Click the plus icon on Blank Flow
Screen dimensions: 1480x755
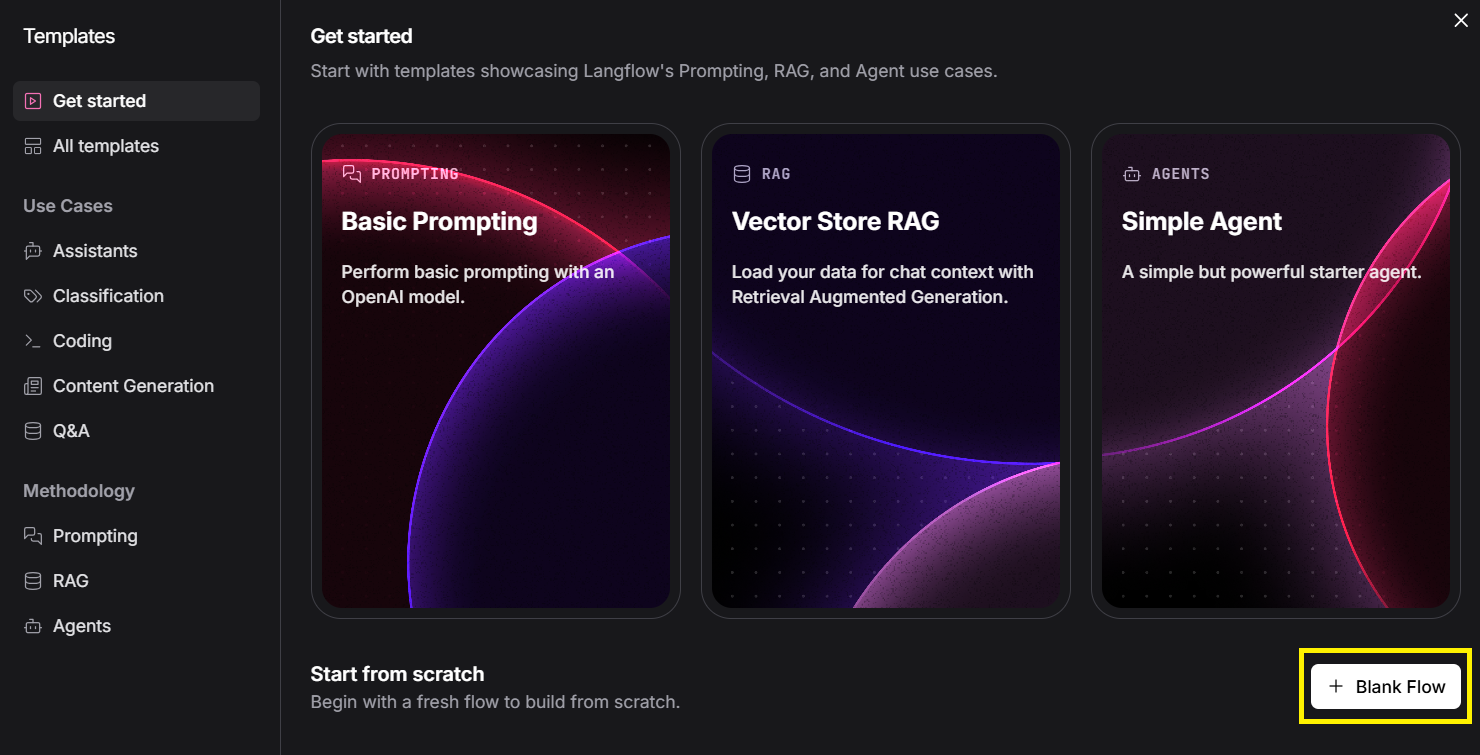pyautogui.click(x=1336, y=687)
